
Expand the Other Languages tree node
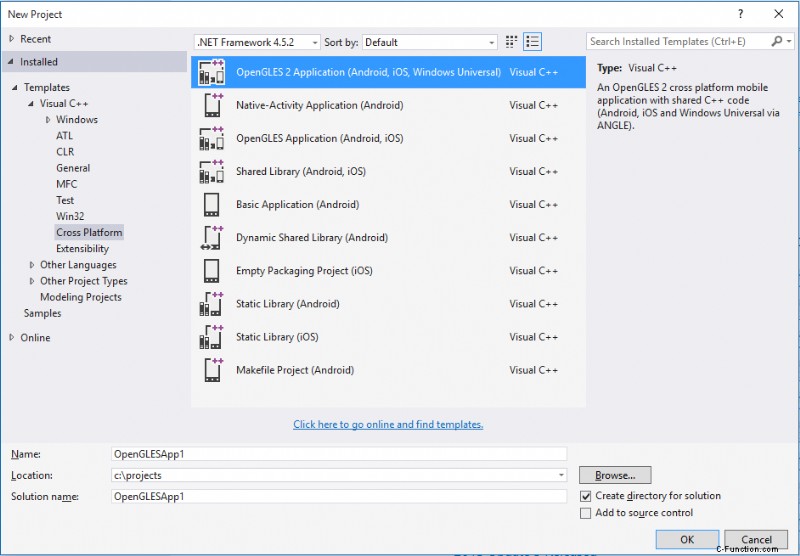point(32,265)
